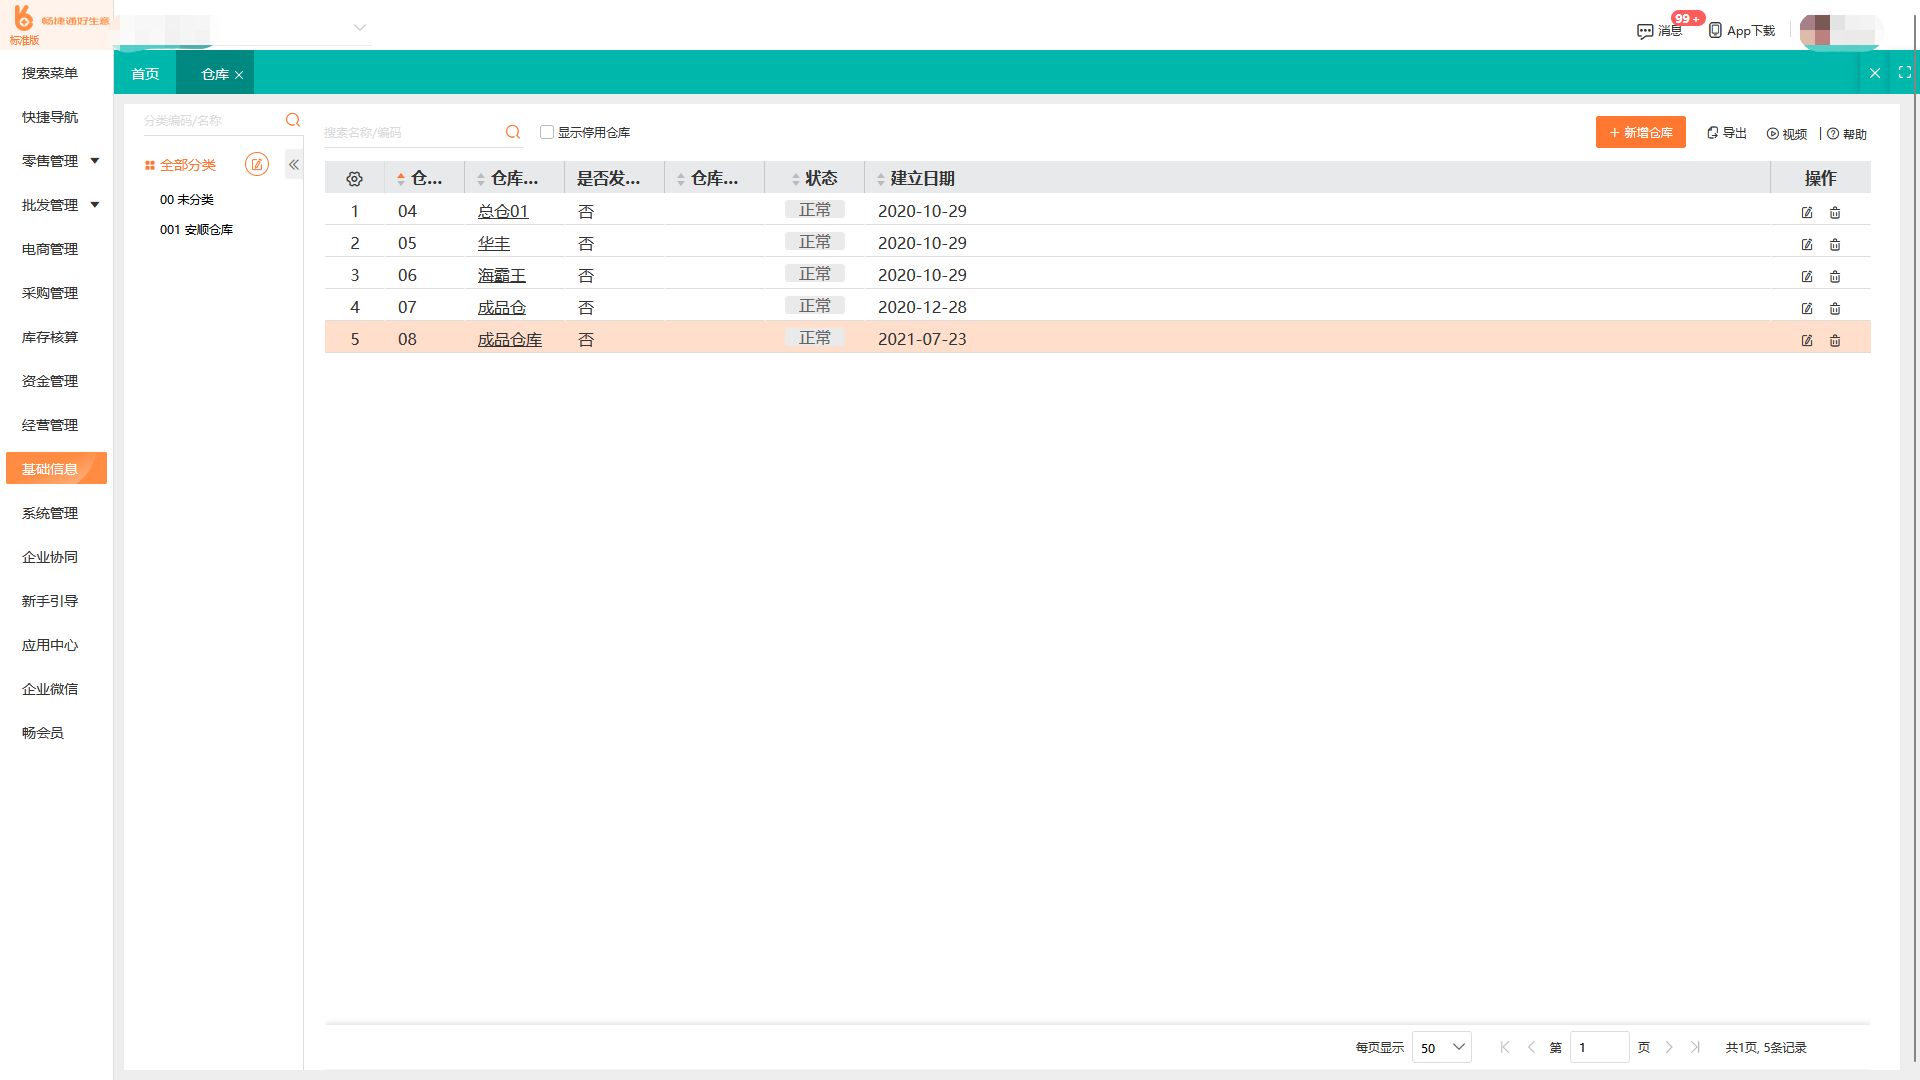The height and width of the screenshot is (1080, 1920).
Task: Click the edit icon for 总仓01
Action: tap(1807, 211)
